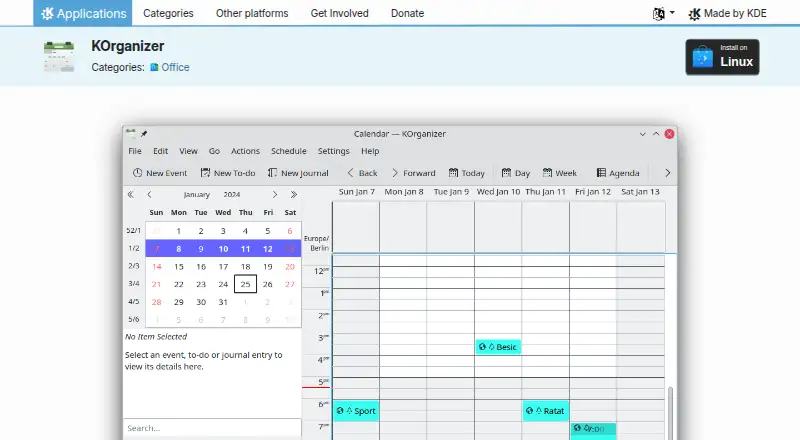The height and width of the screenshot is (440, 800).
Task: Focus the Search field below details
Action: click(x=212, y=428)
